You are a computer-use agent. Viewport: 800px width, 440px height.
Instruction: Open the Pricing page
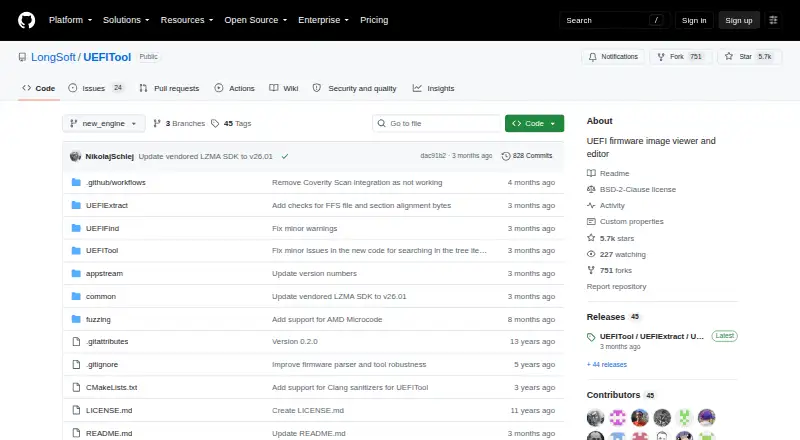(x=374, y=20)
